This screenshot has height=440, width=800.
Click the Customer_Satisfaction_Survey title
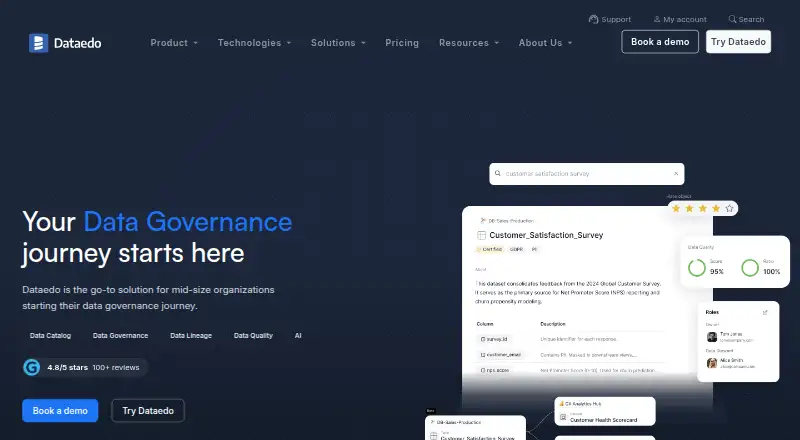(x=546, y=235)
